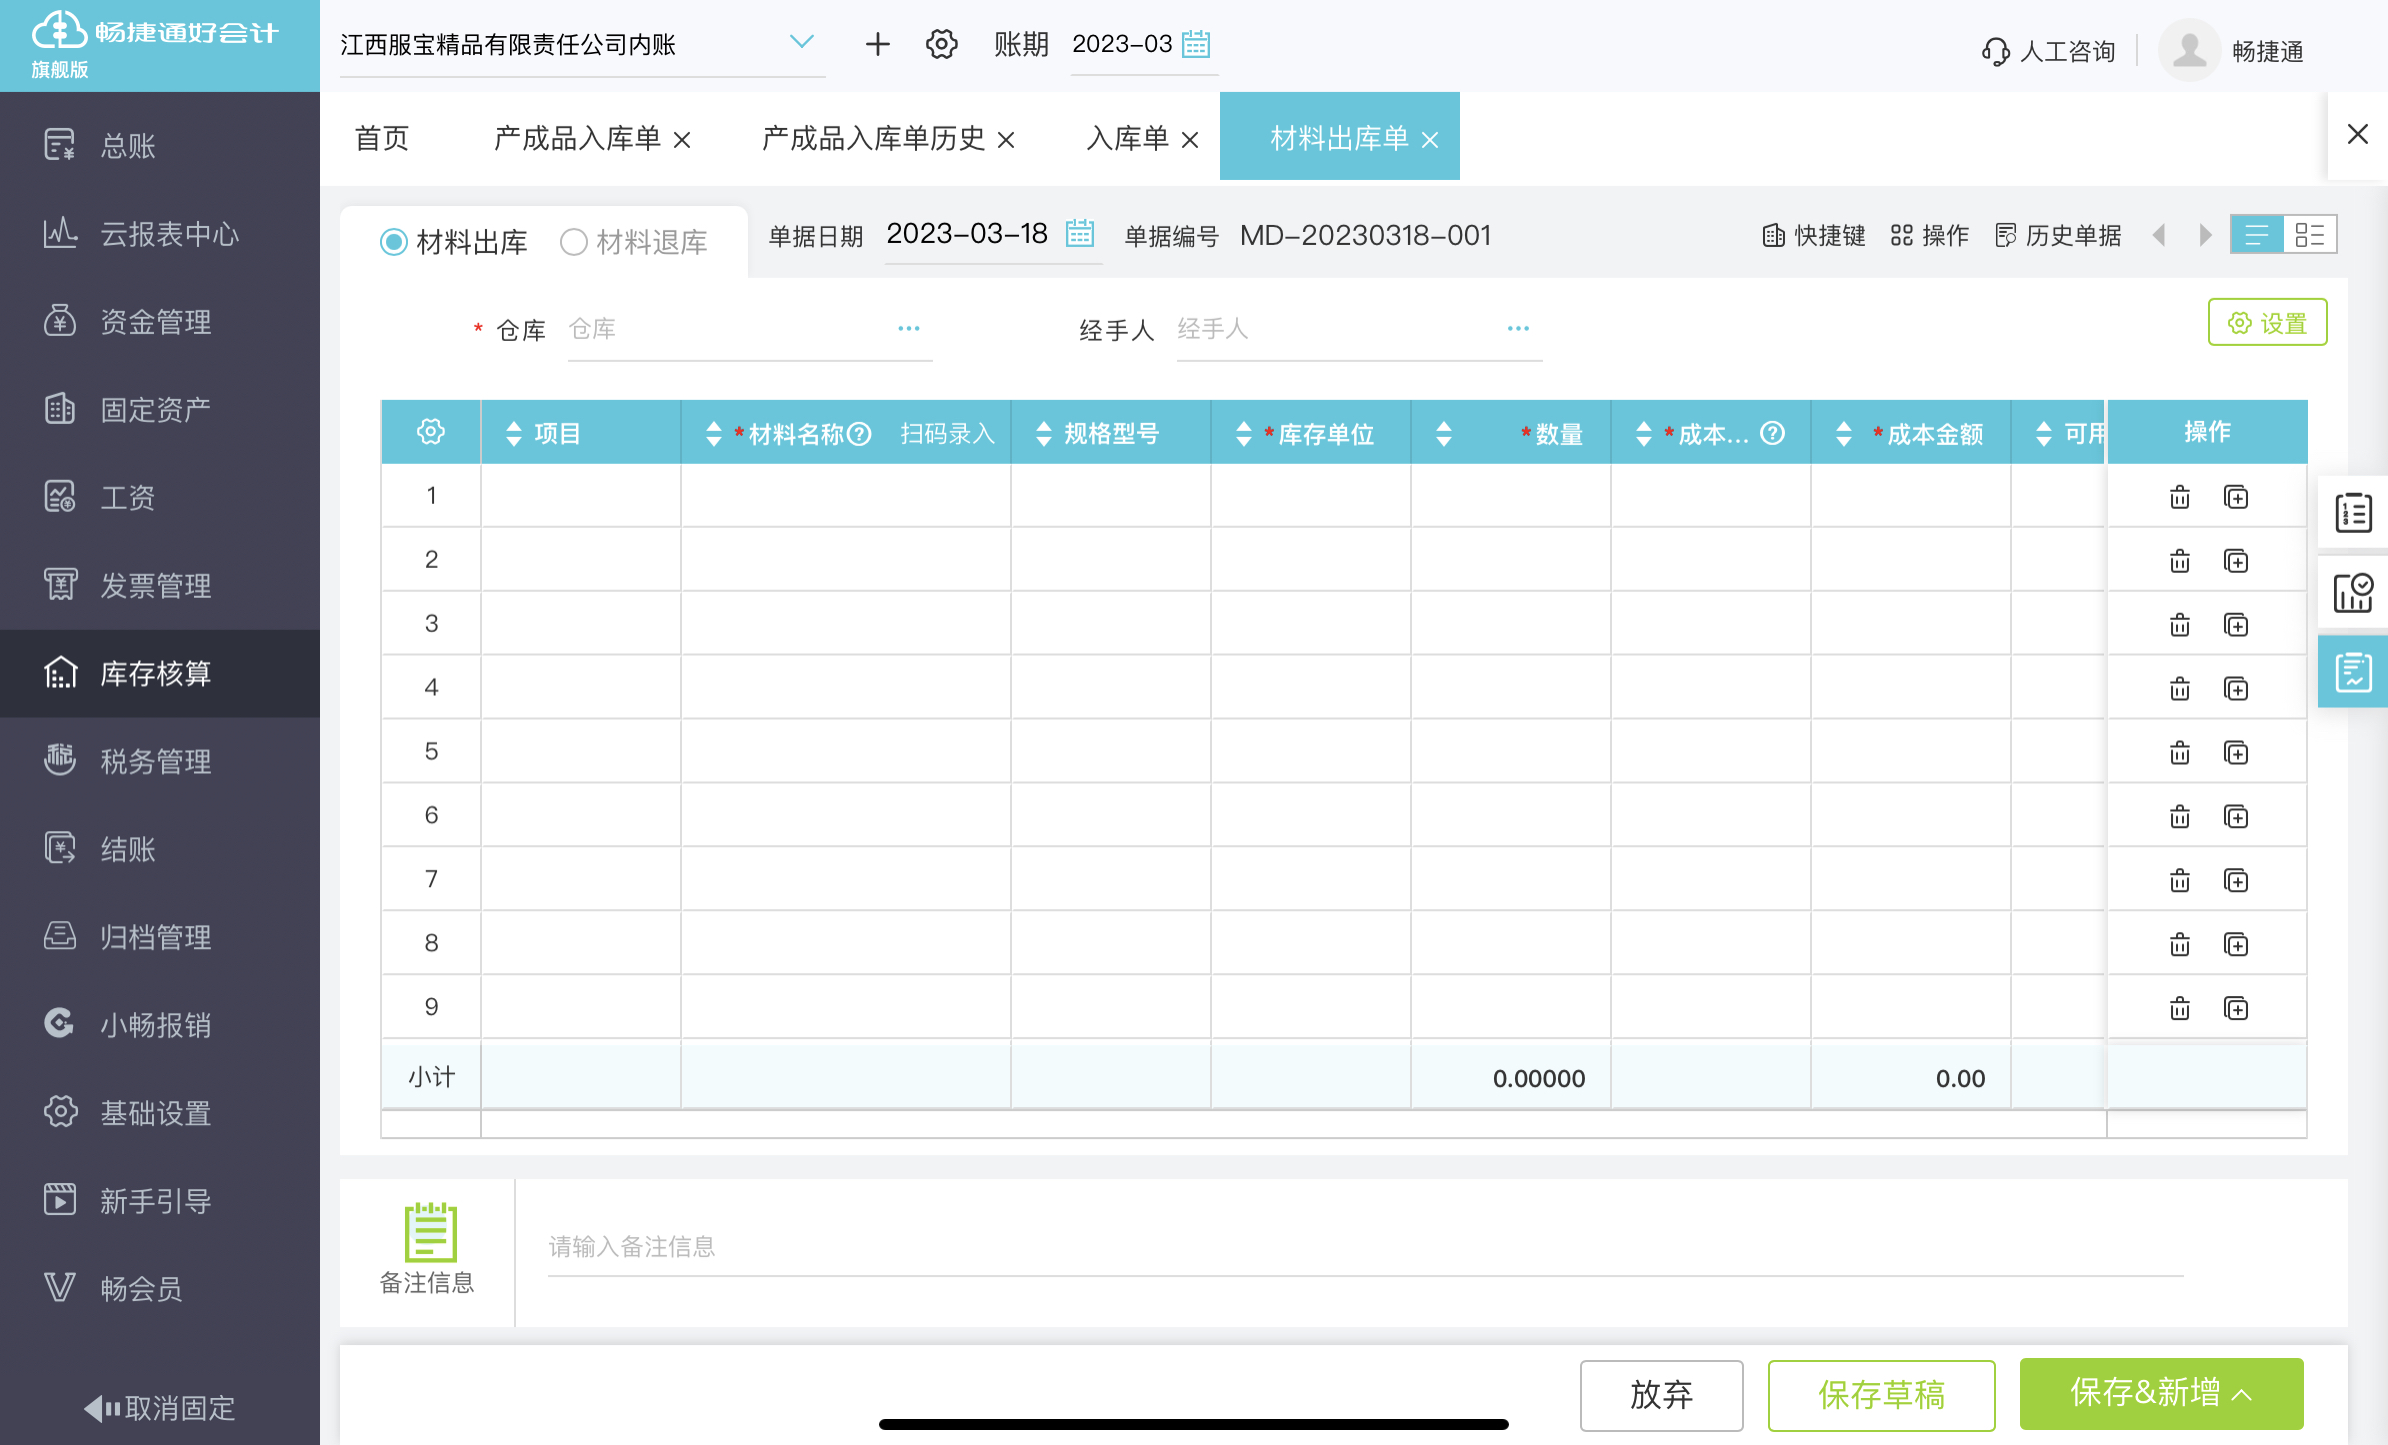Click the delete icon on row 1

[2180, 496]
